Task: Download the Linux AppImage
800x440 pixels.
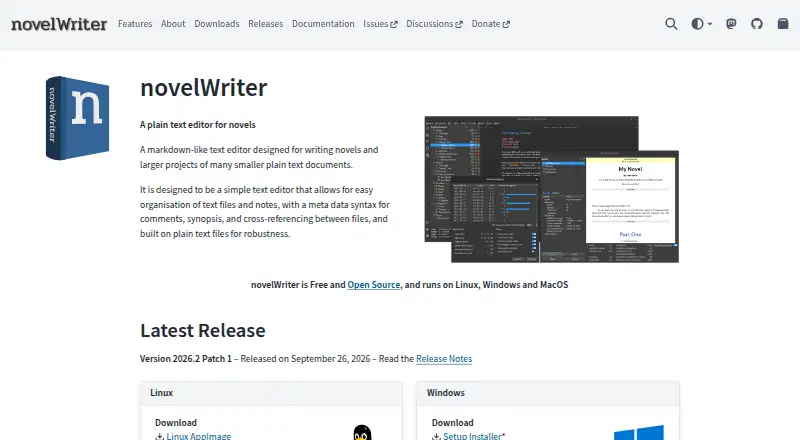Action: tap(198, 436)
